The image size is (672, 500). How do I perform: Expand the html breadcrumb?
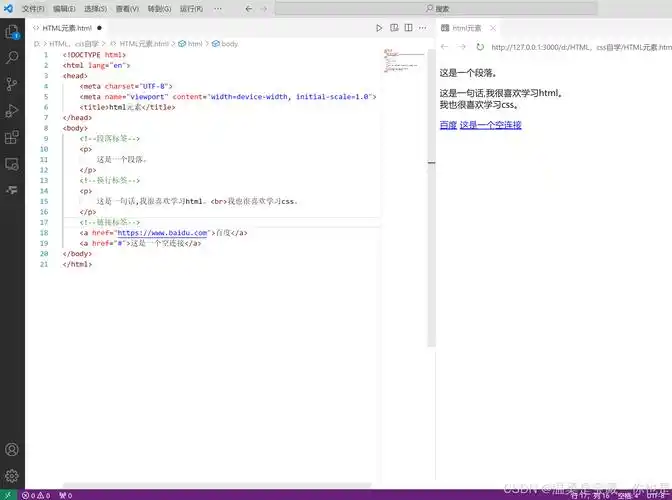(x=194, y=44)
